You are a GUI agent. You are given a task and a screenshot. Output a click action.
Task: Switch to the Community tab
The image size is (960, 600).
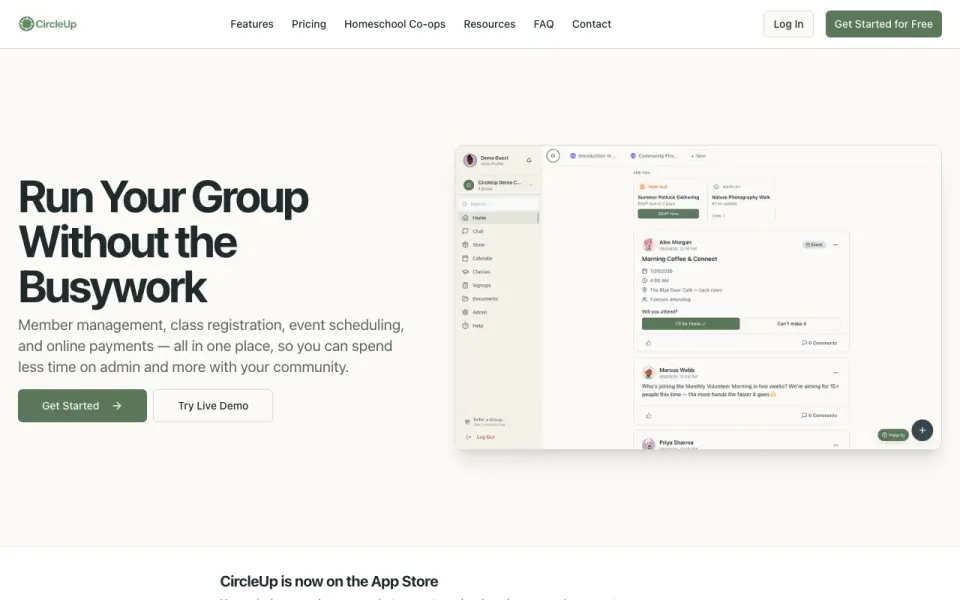click(x=654, y=156)
